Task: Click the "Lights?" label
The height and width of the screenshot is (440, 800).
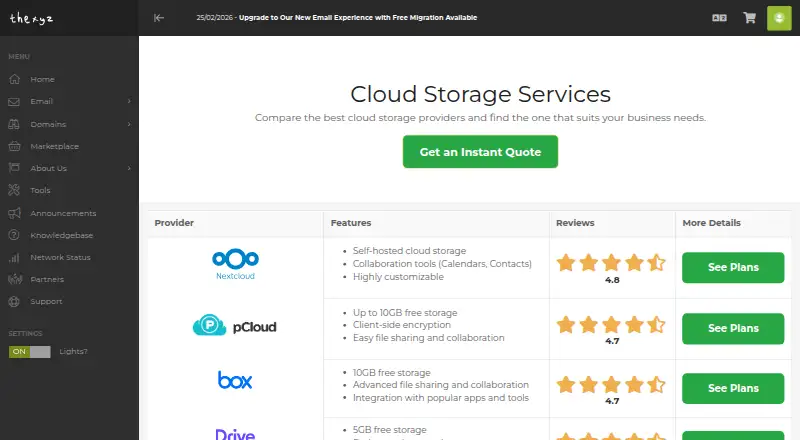Action: click(73, 351)
